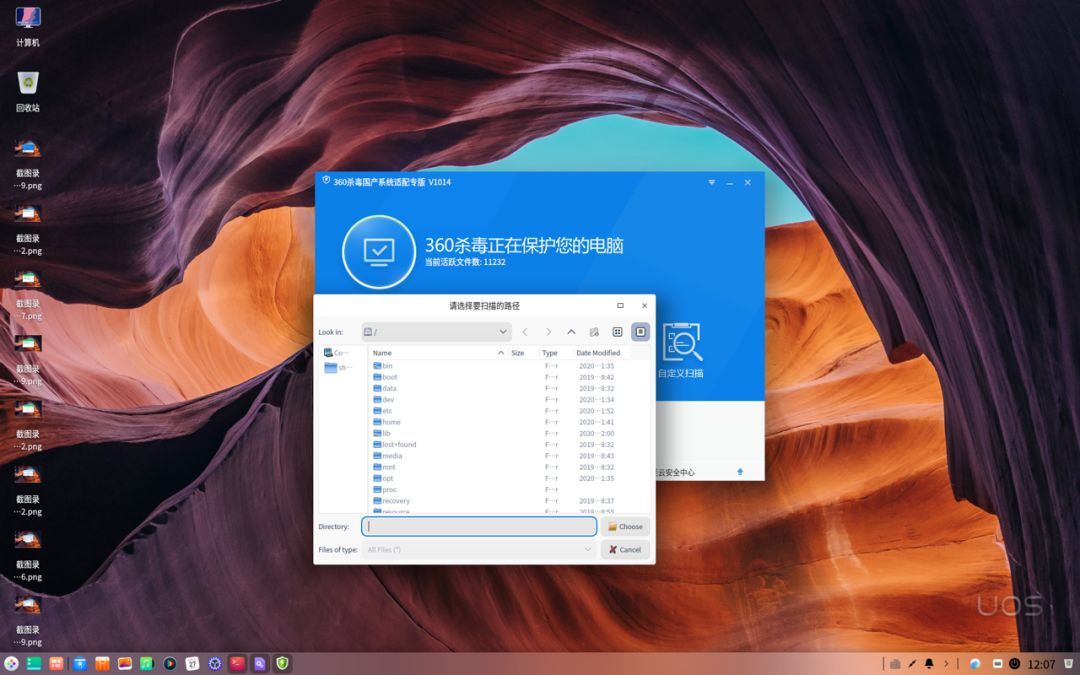Select the etc folder in list
1080x675 pixels.
tap(387, 411)
